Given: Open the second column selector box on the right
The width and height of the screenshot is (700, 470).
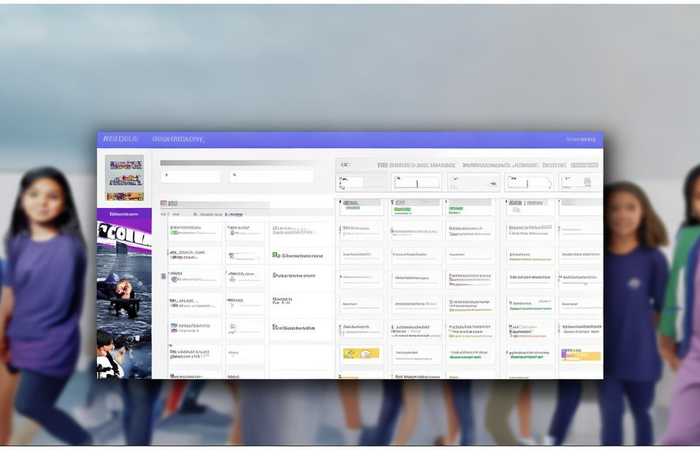Looking at the screenshot, I should 417,182.
